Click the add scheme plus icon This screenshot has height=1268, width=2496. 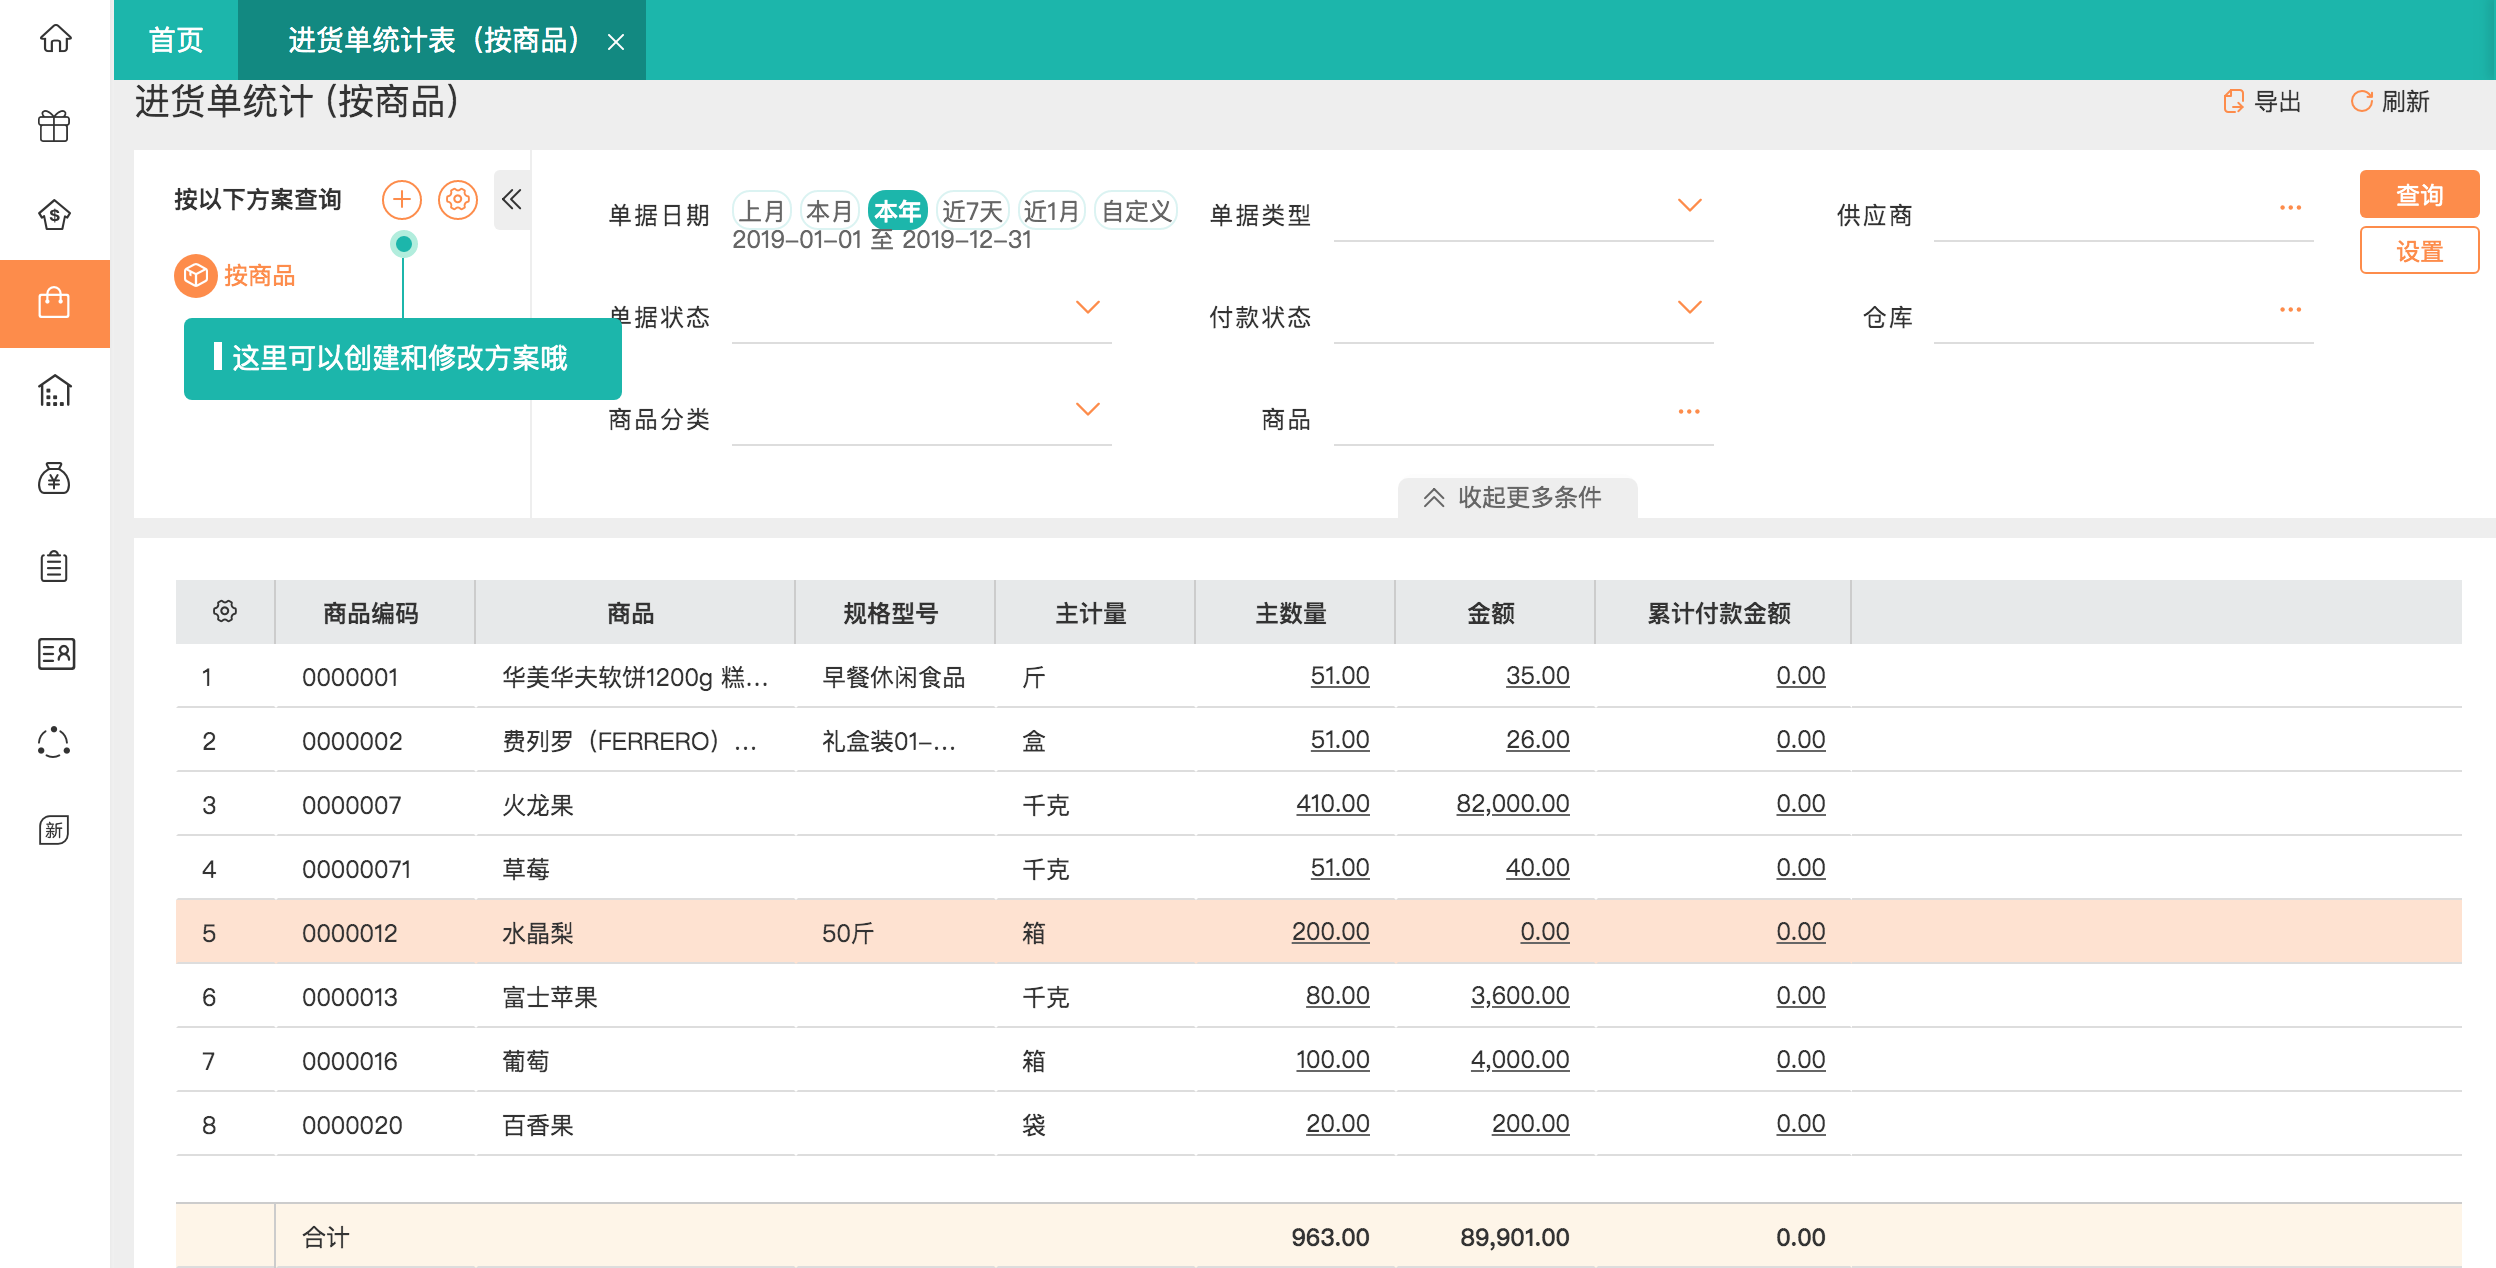click(401, 194)
